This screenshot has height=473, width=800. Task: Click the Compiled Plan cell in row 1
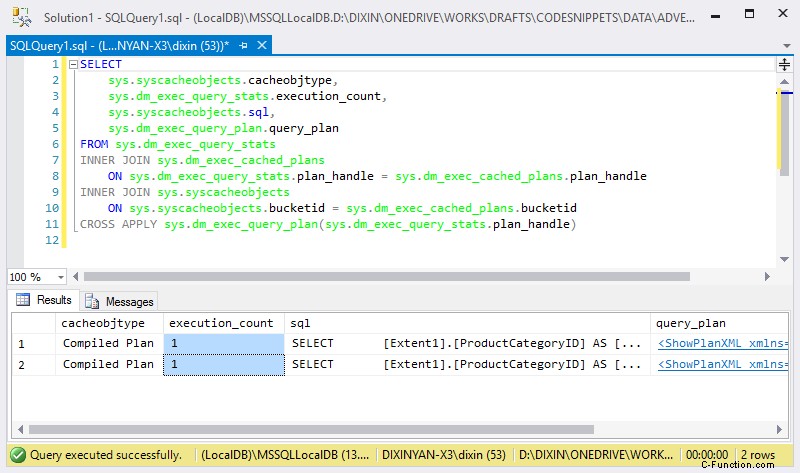click(108, 343)
